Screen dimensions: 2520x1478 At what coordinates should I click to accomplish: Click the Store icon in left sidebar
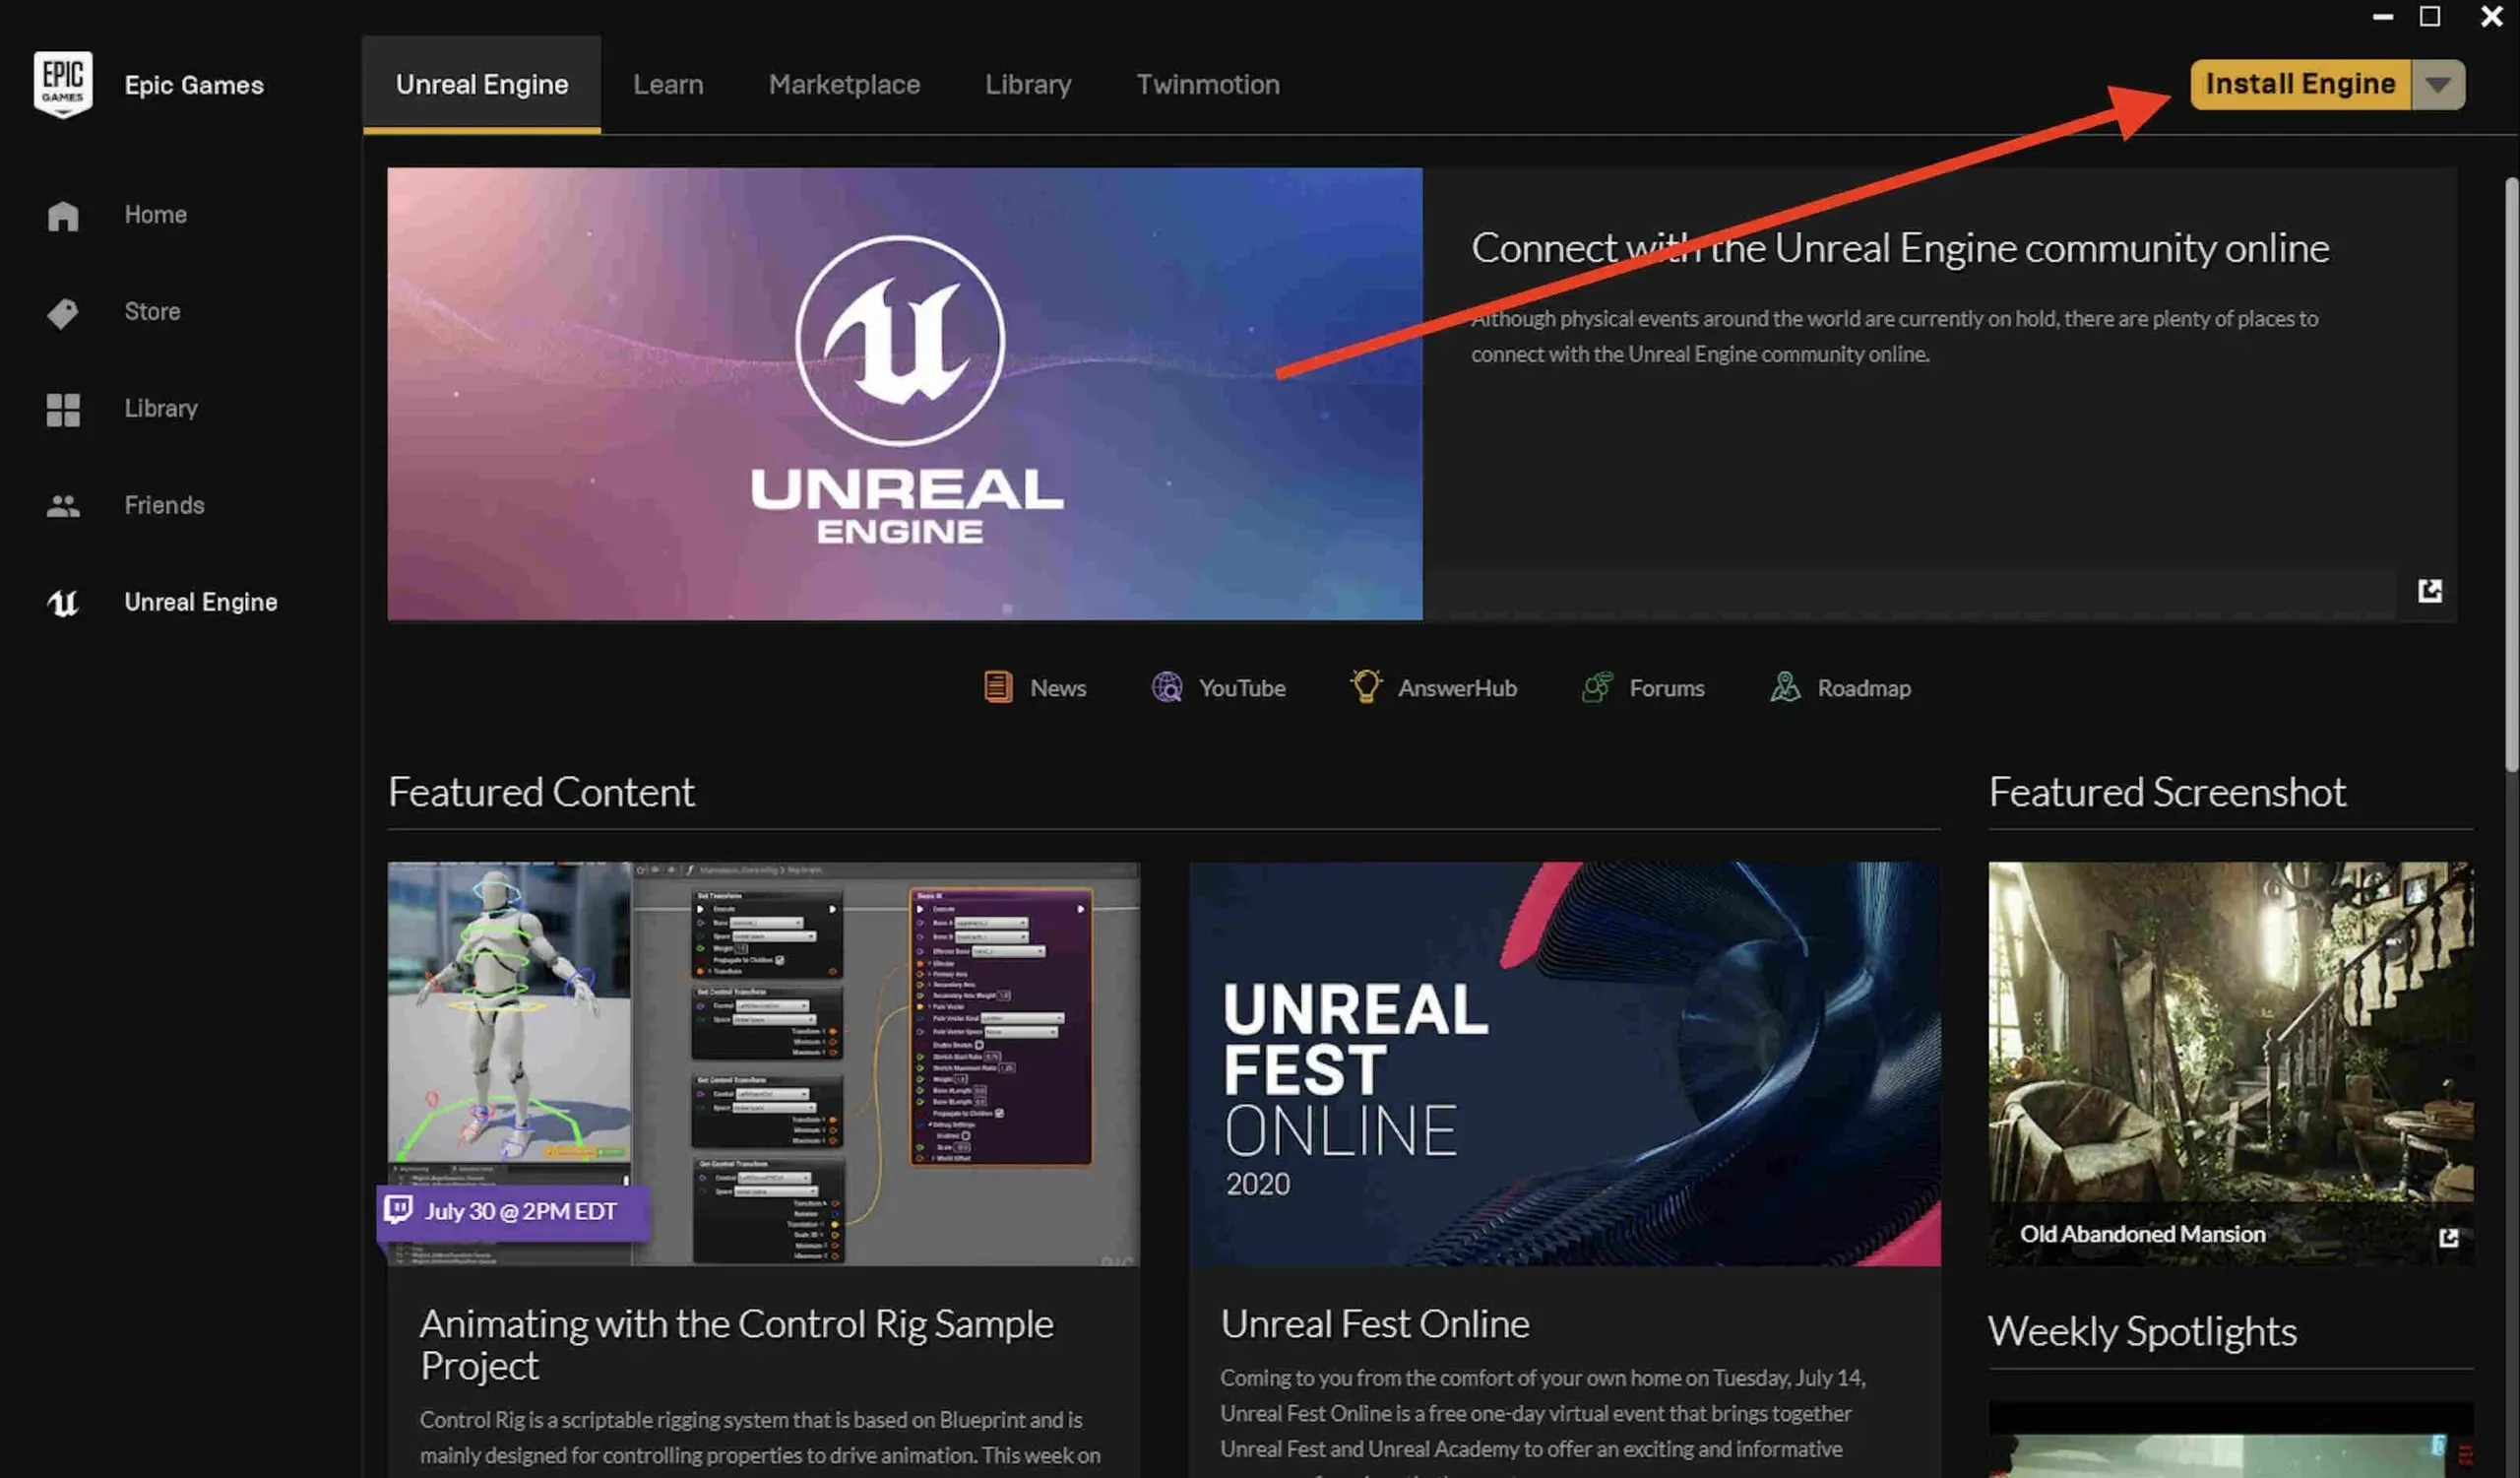(62, 313)
